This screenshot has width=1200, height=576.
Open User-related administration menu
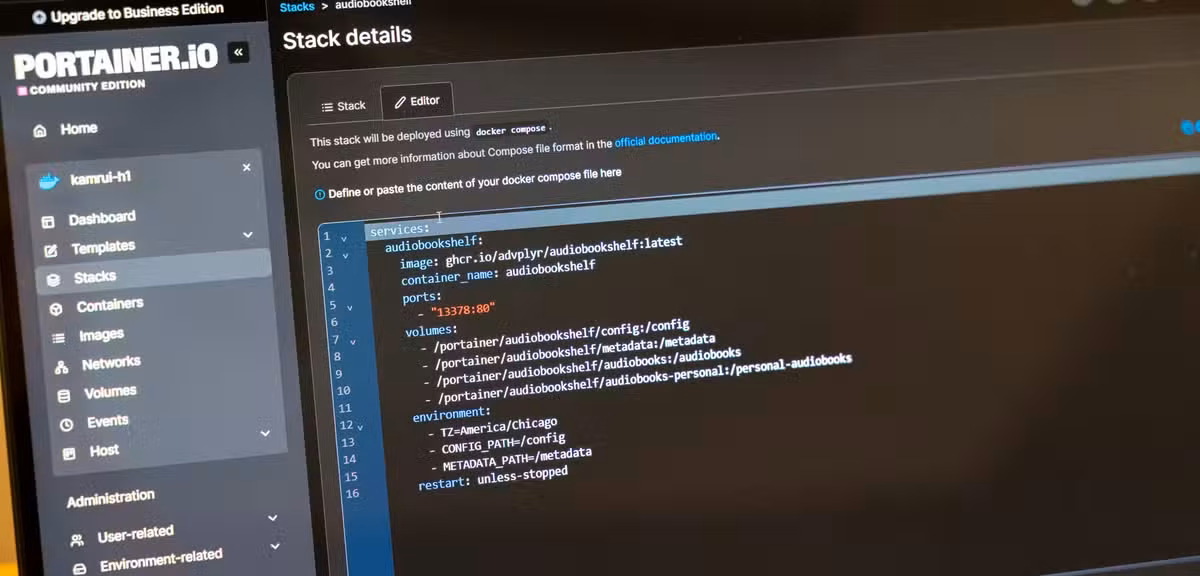(x=135, y=535)
